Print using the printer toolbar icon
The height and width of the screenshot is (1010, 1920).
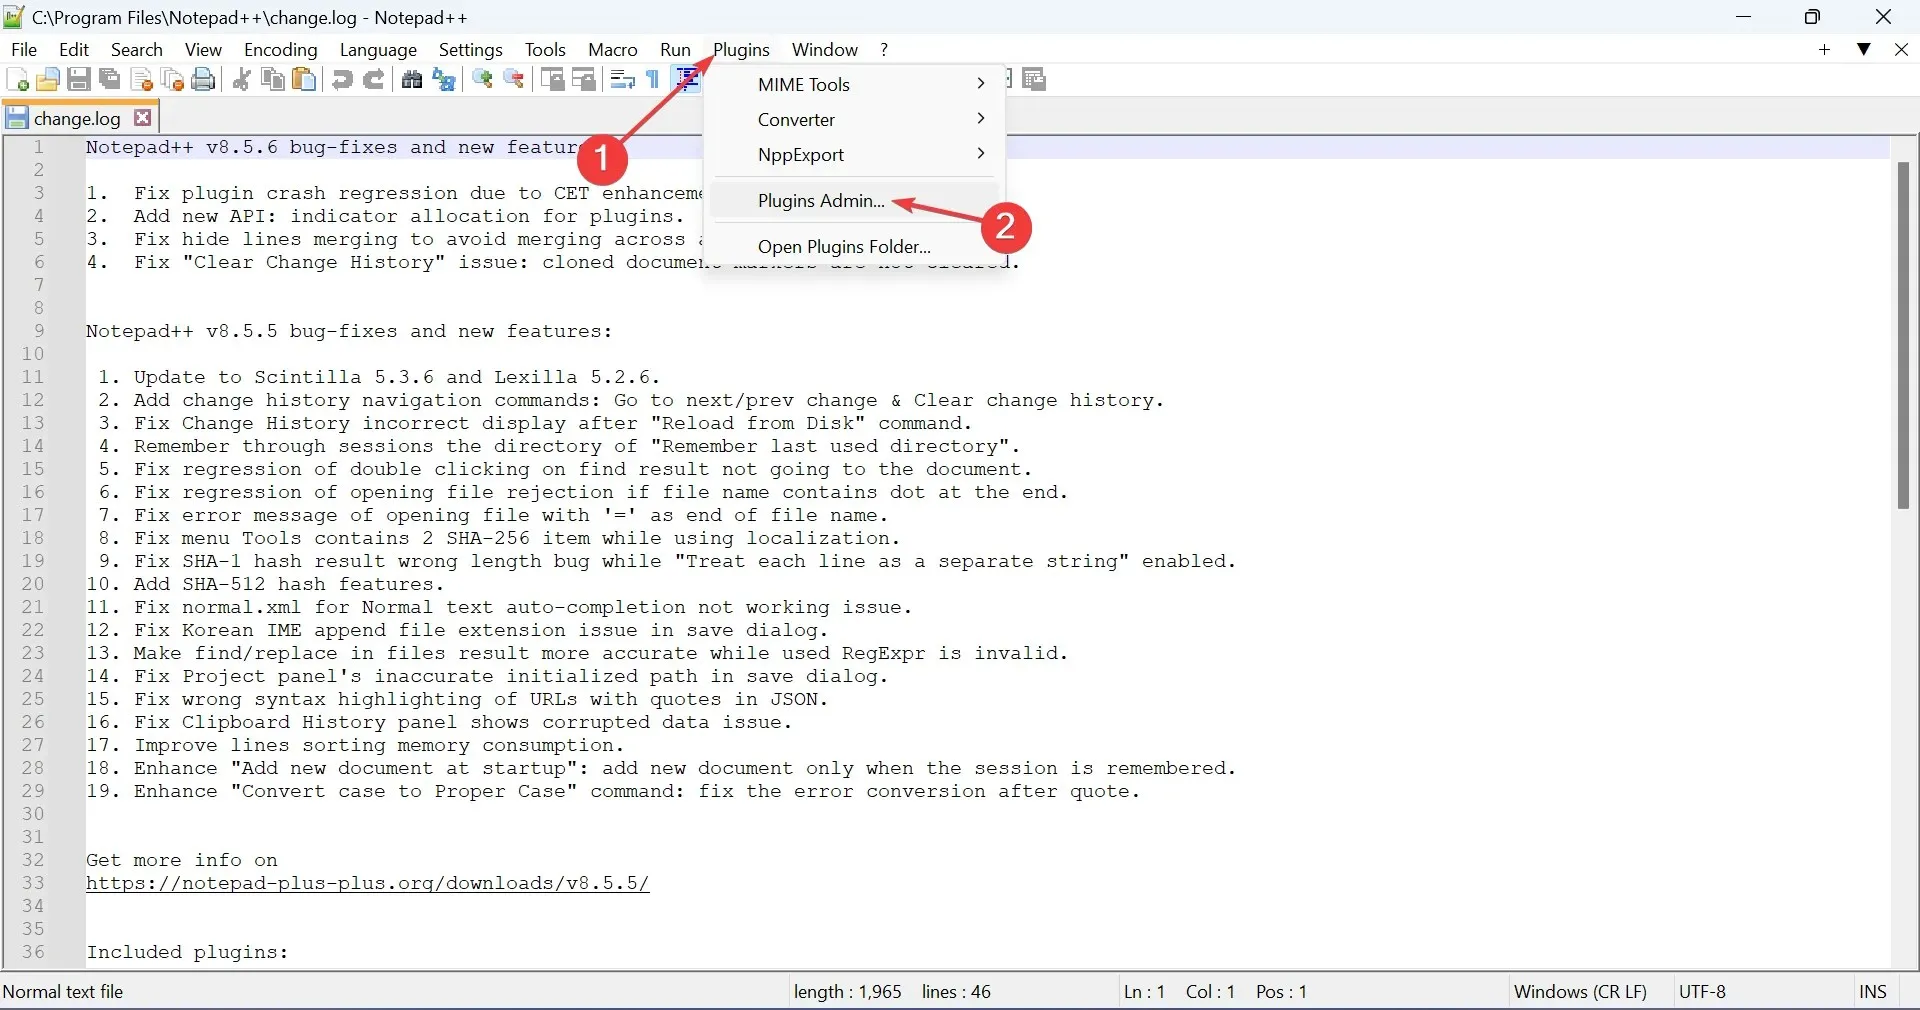coord(204,80)
